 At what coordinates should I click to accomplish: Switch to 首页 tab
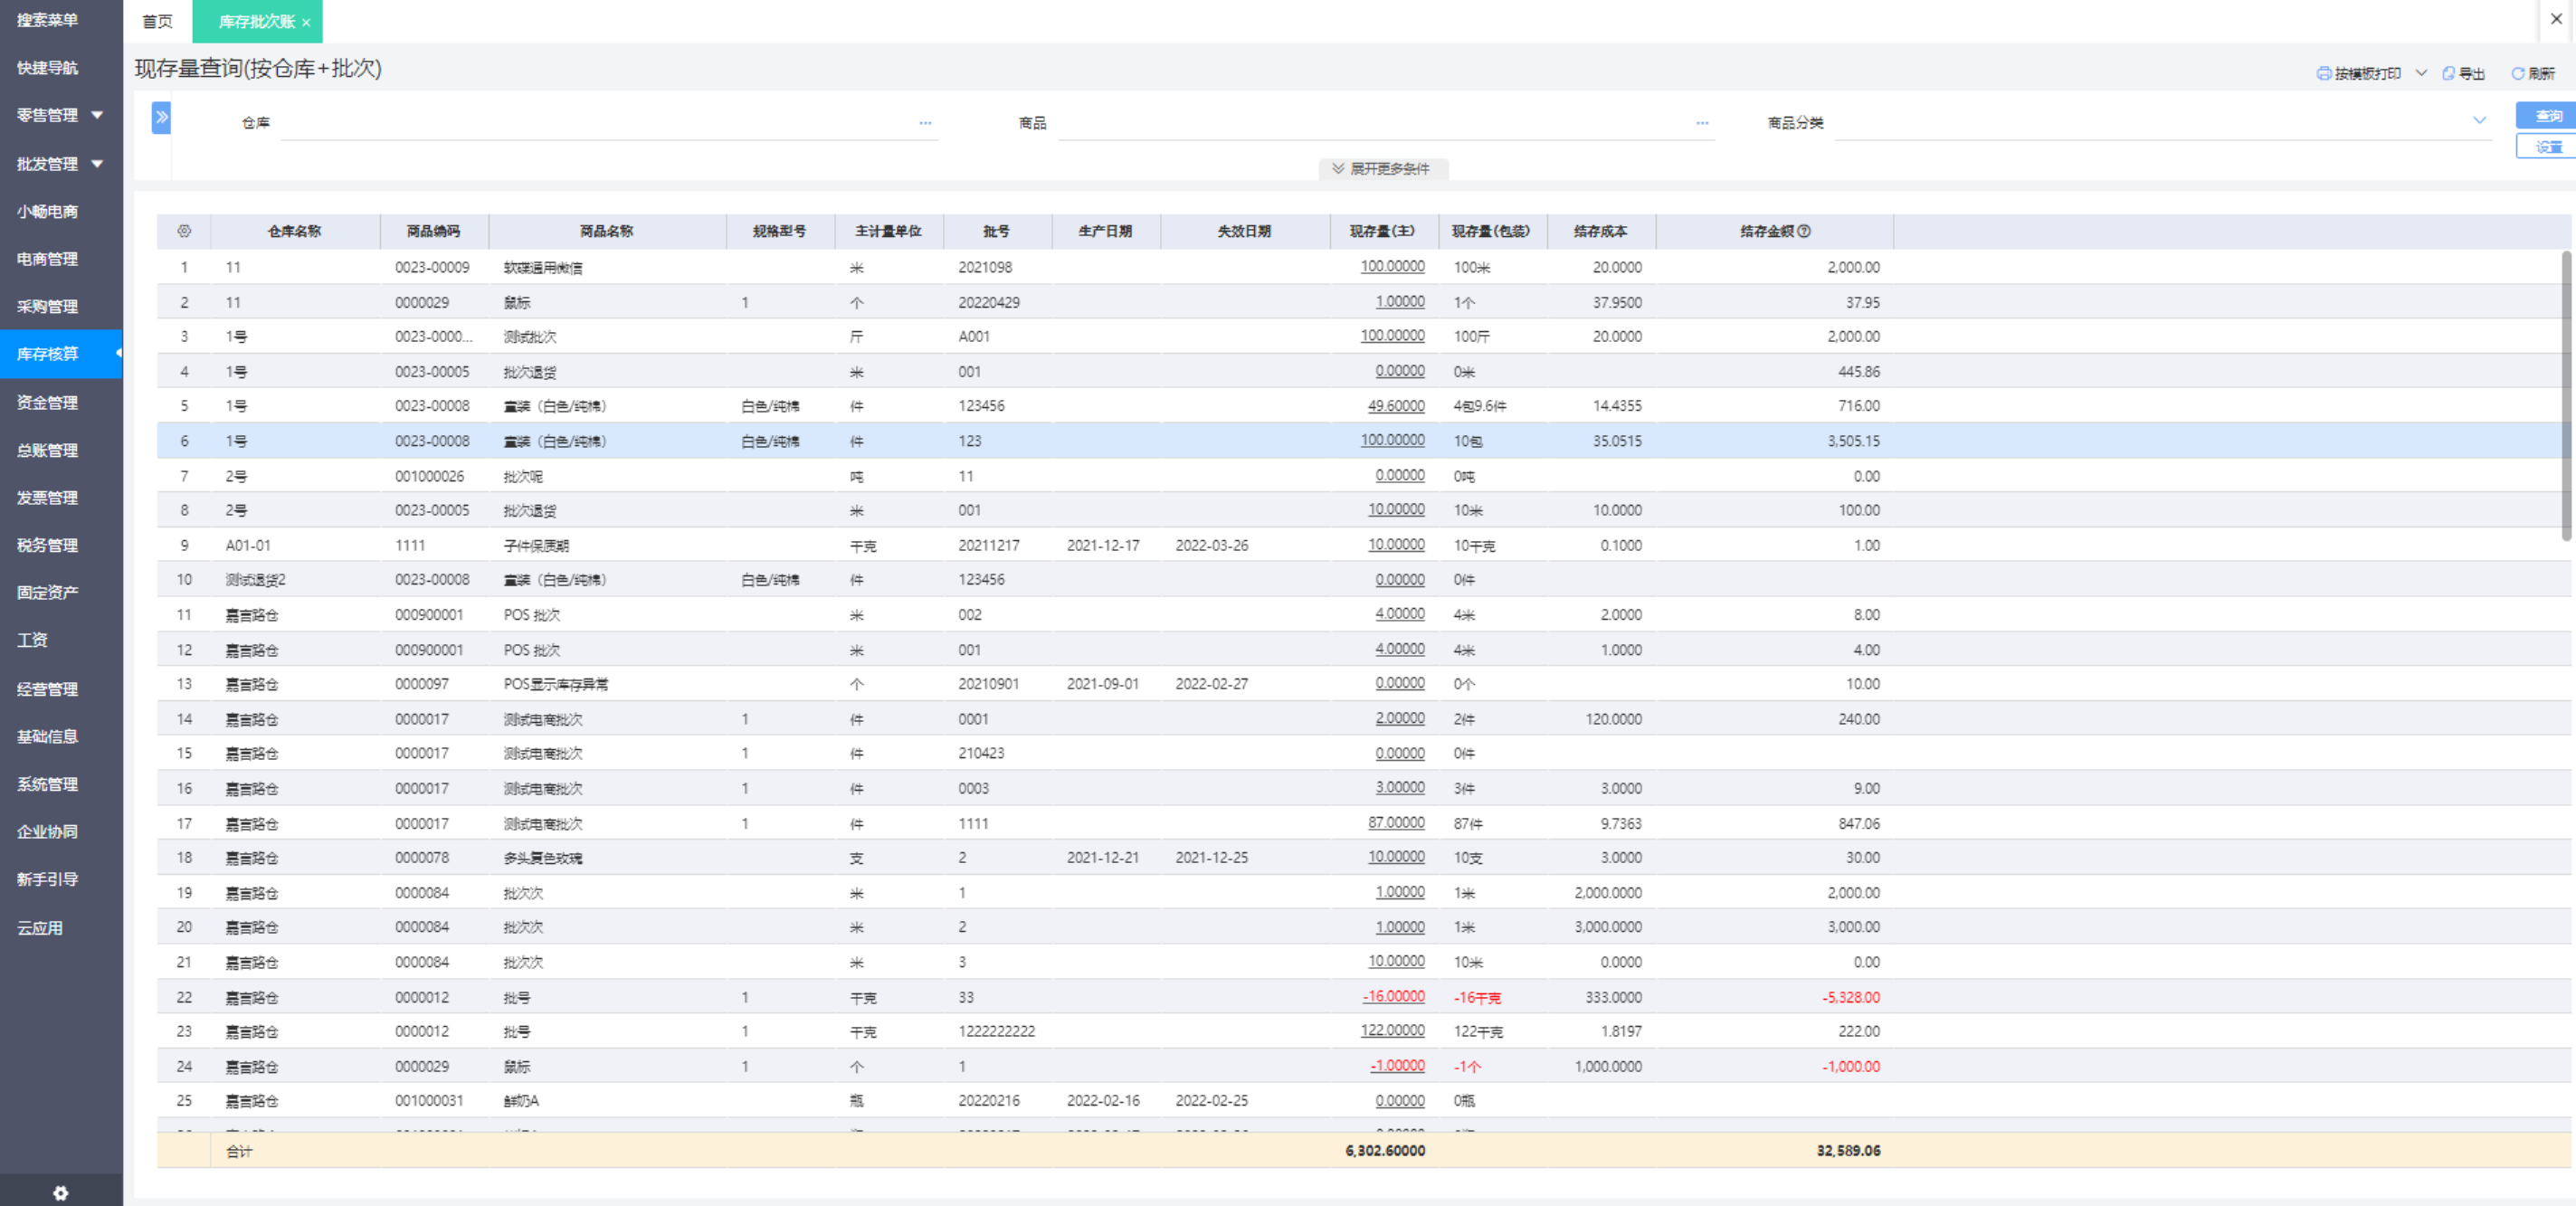coord(159,22)
